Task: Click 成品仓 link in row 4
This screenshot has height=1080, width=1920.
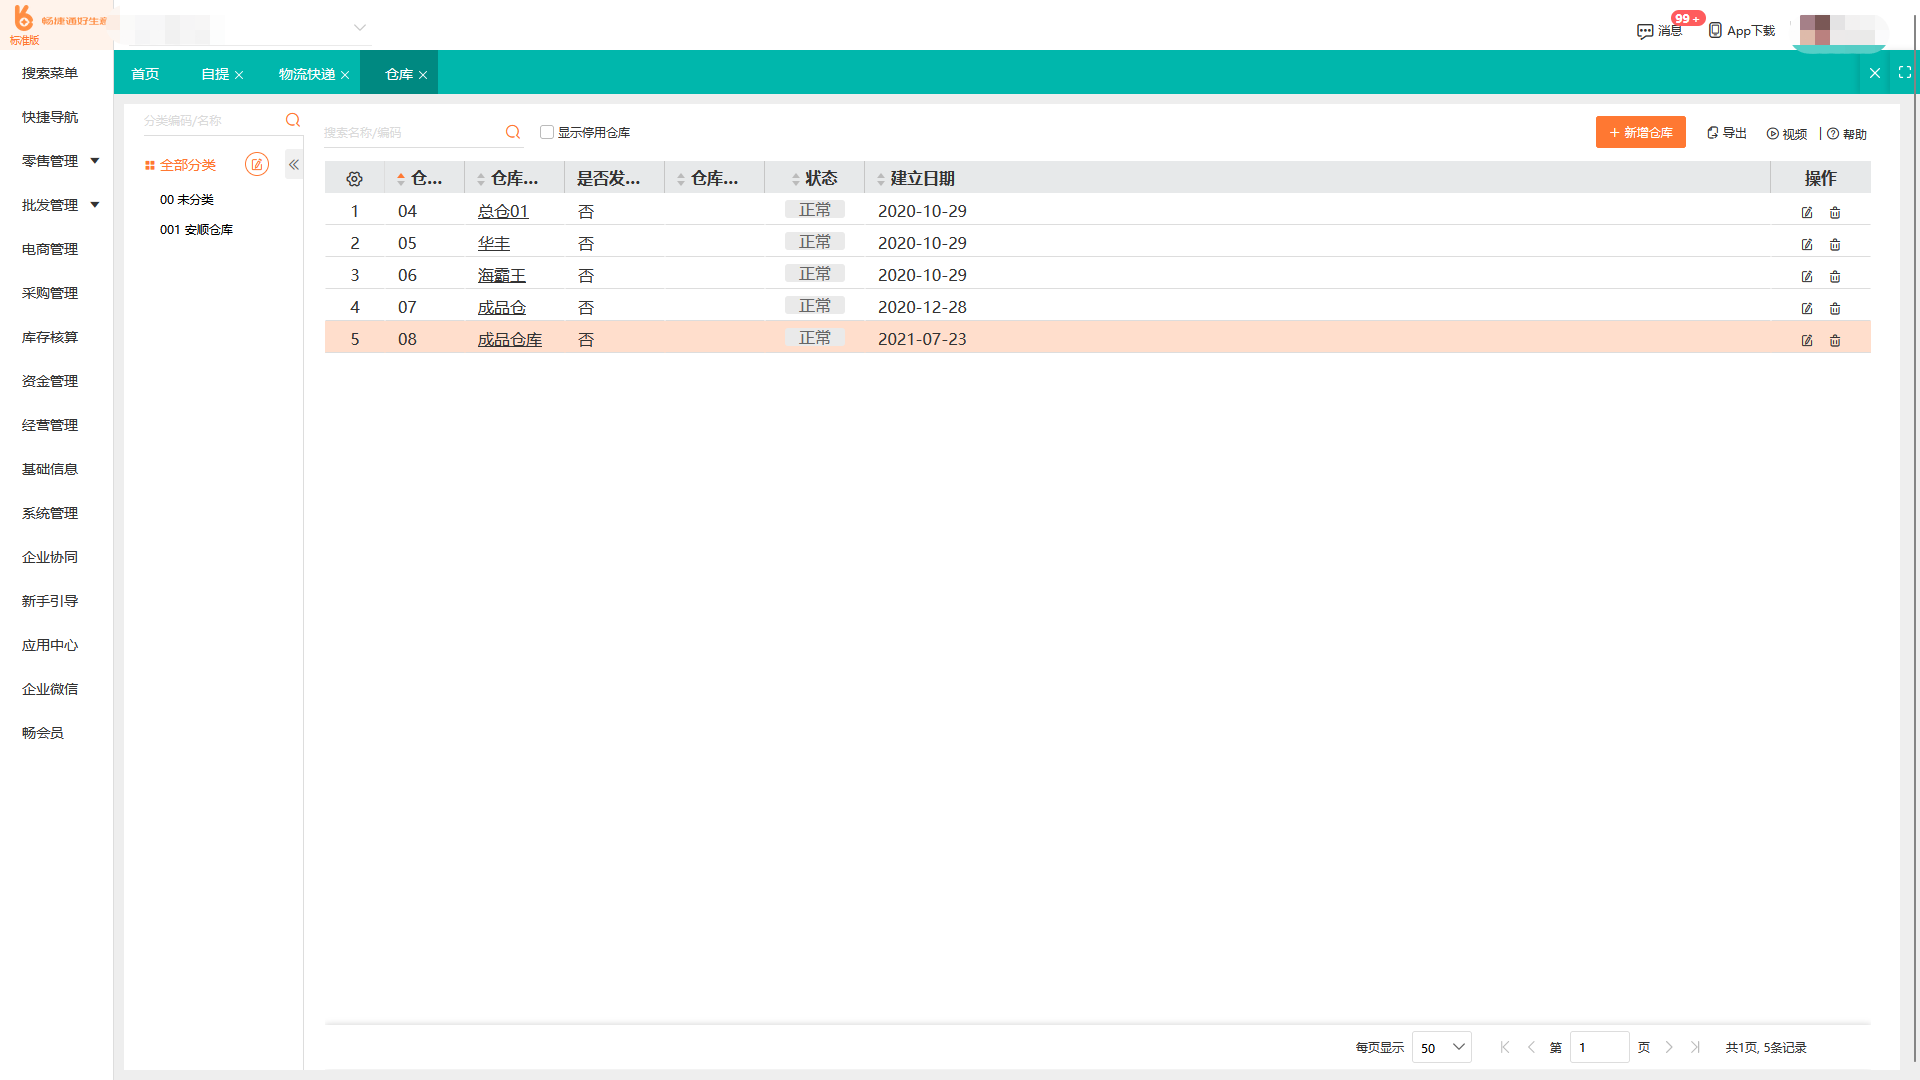Action: (x=501, y=306)
